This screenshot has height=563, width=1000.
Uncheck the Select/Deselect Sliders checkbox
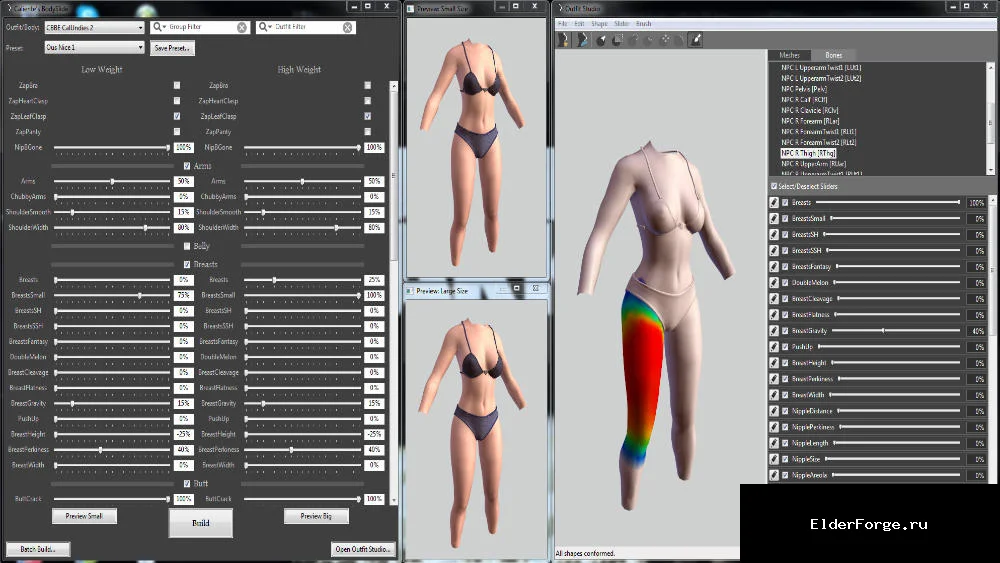774,186
